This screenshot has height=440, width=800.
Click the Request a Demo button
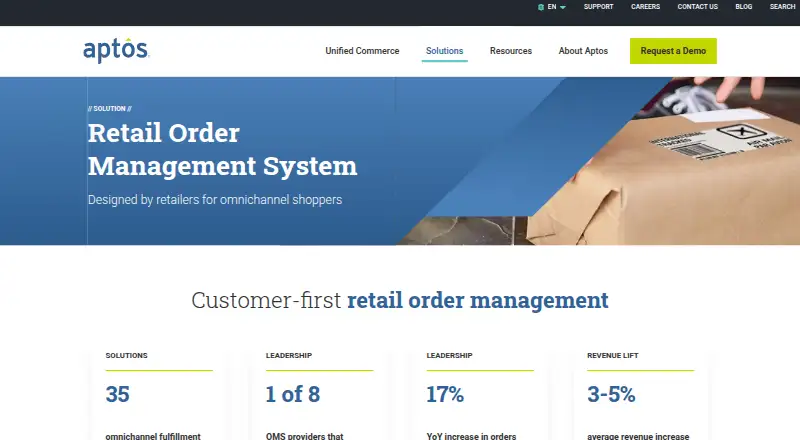point(673,51)
